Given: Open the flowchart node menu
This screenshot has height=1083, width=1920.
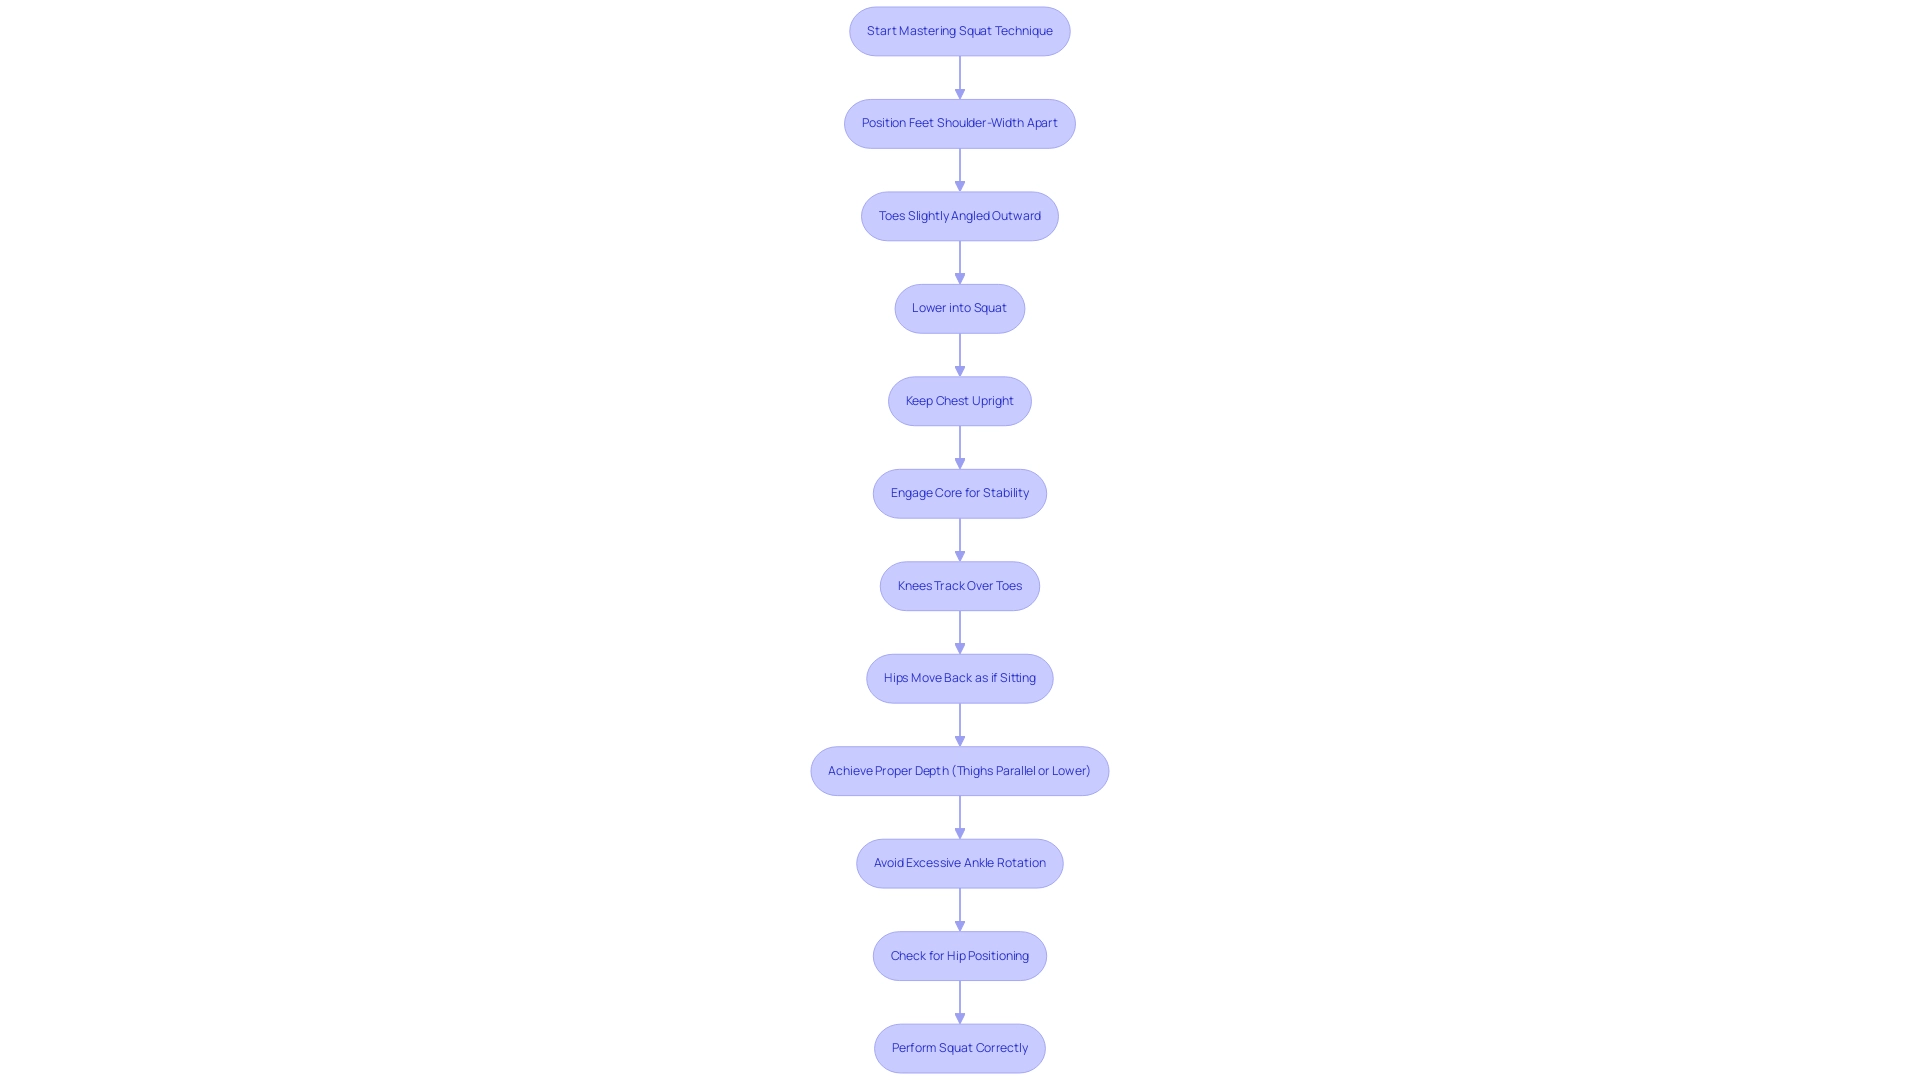Looking at the screenshot, I should [959, 30].
